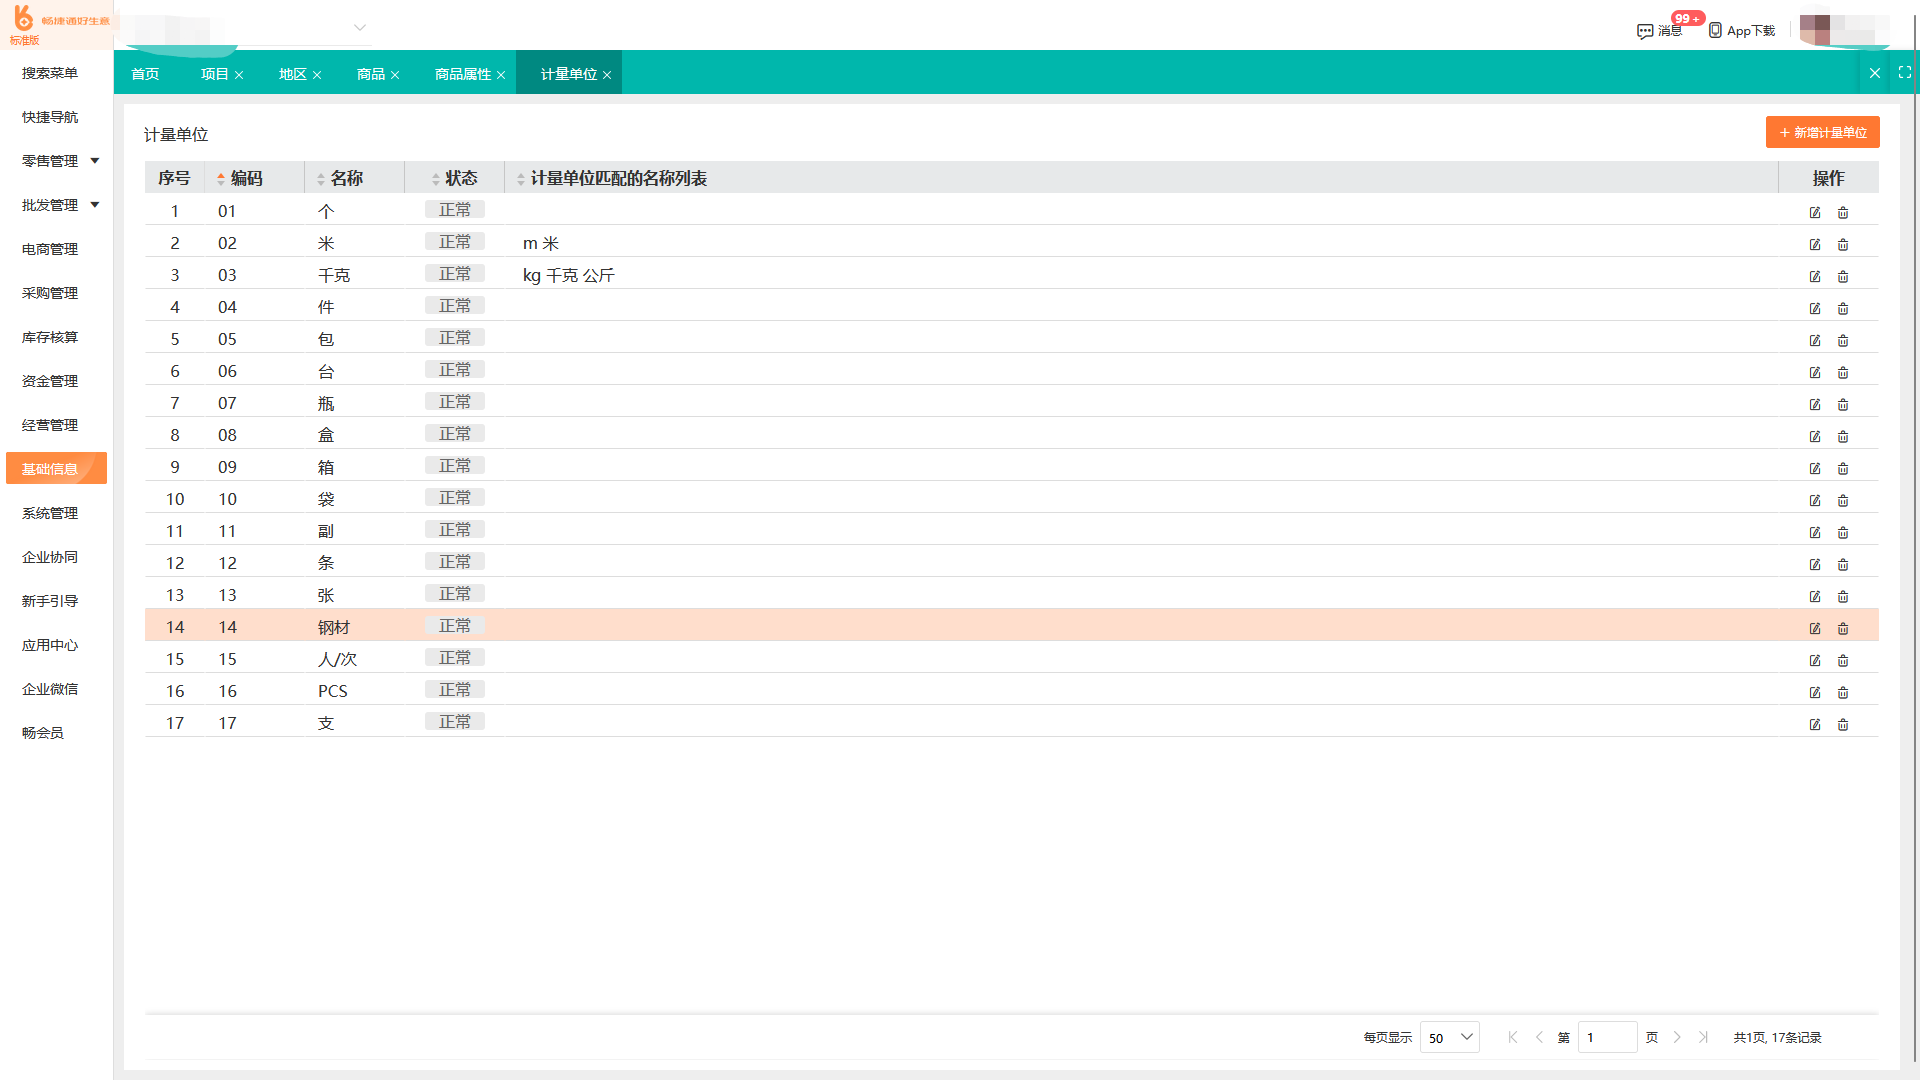The image size is (1920, 1080).
Task: Click the edit icon for row 14 钢材
Action: 1815,626
